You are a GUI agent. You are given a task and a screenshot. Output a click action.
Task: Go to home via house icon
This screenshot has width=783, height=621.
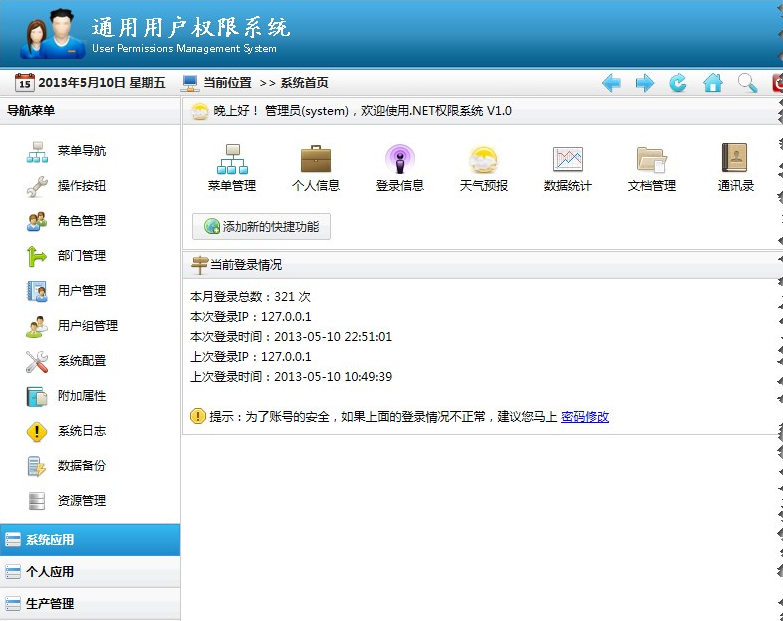click(712, 83)
